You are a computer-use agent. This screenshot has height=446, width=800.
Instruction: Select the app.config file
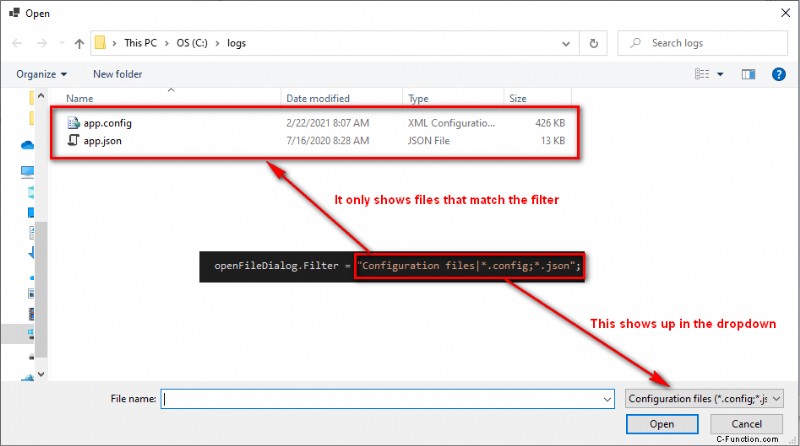pyautogui.click(x=107, y=123)
